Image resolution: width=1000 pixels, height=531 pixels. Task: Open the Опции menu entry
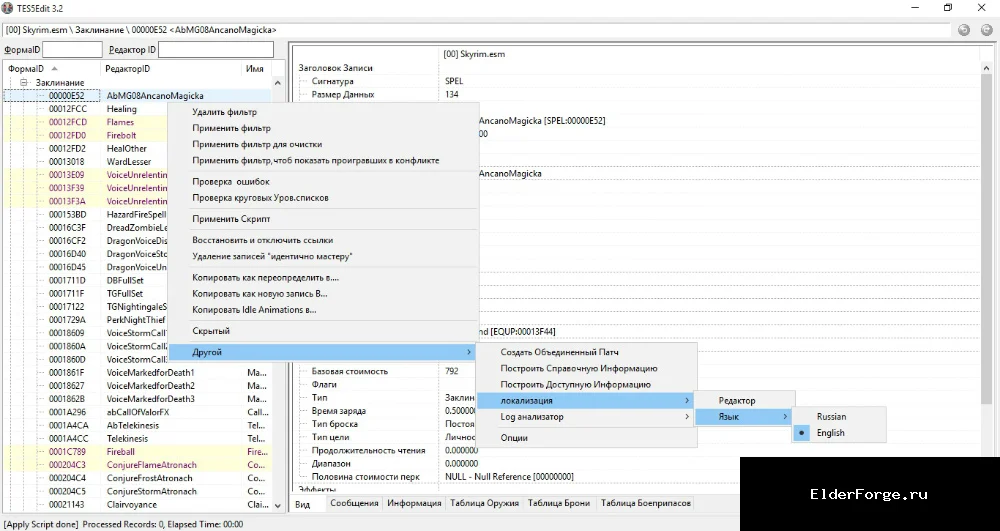coord(514,438)
